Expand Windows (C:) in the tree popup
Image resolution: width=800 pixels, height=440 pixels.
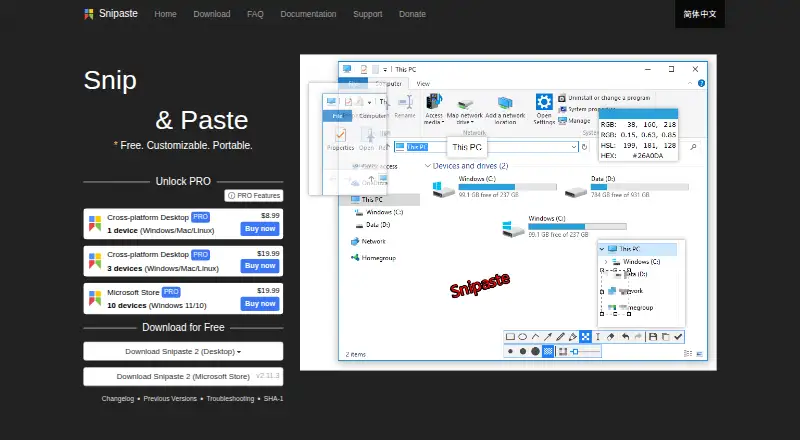[x=606, y=262]
